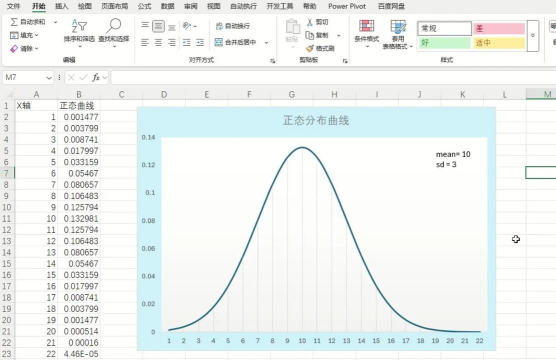The width and height of the screenshot is (556, 360).
Task: Apply the Bad (差) cell style
Action: [499, 28]
